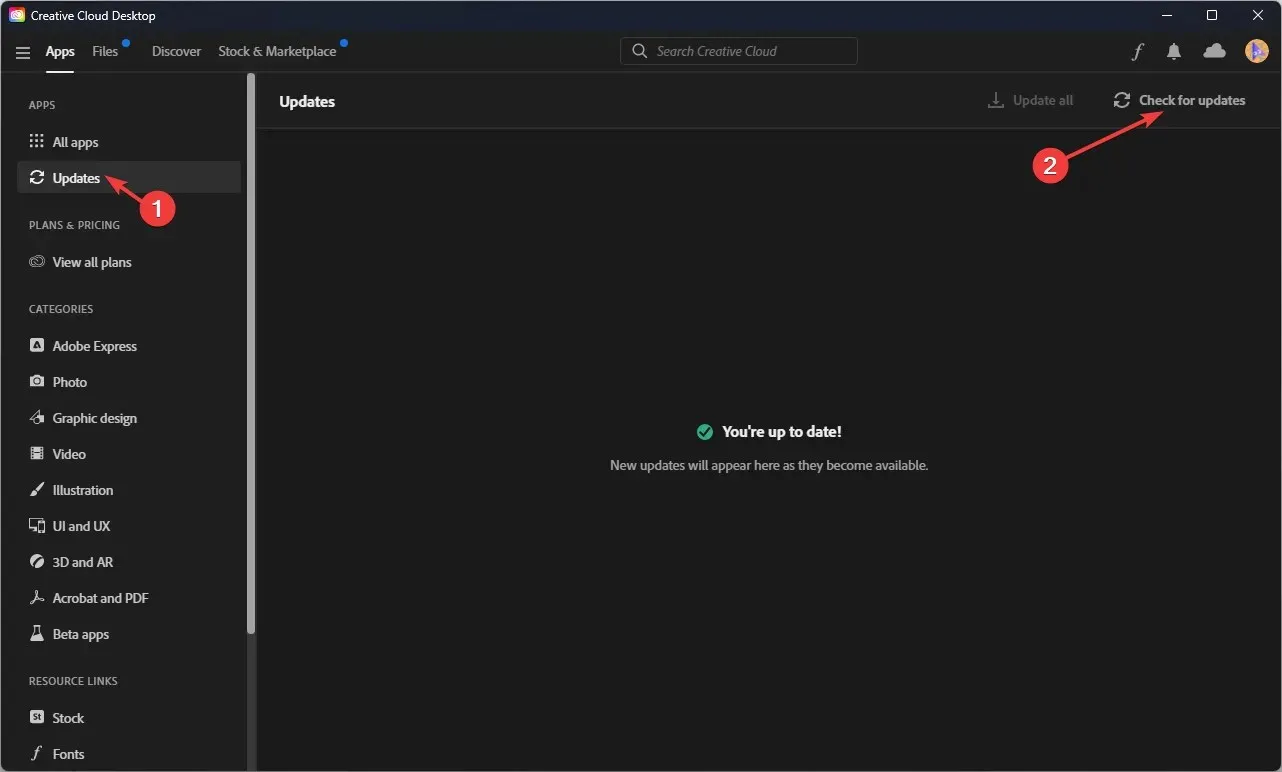Switch to the Apps tab

60,51
